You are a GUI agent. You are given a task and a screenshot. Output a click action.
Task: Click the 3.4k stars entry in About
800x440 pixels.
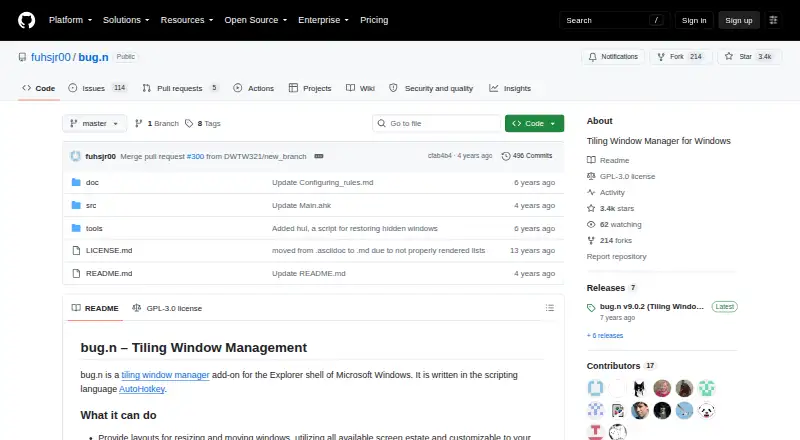(x=610, y=208)
